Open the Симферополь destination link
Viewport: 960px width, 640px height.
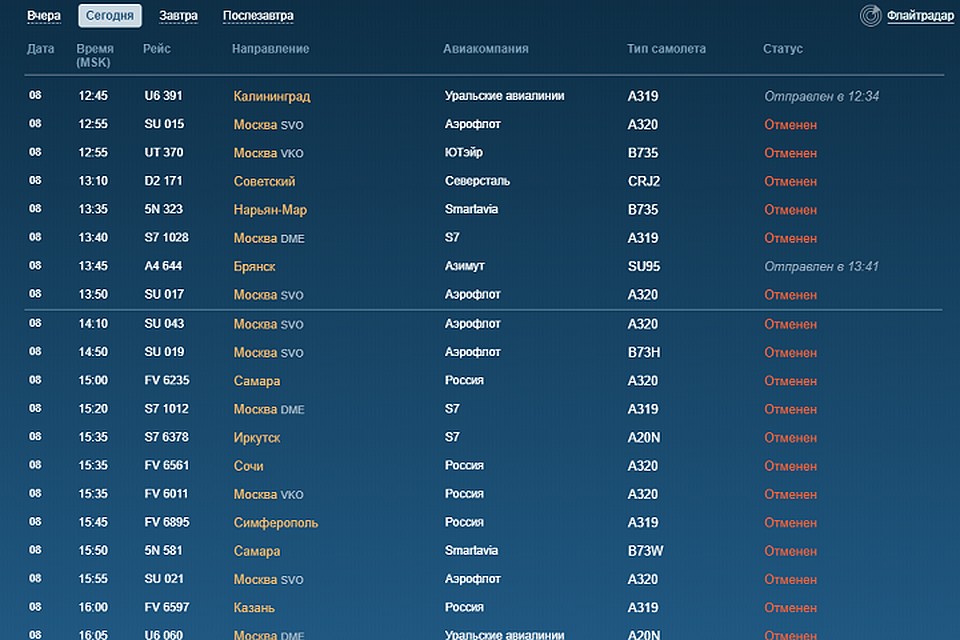click(275, 523)
